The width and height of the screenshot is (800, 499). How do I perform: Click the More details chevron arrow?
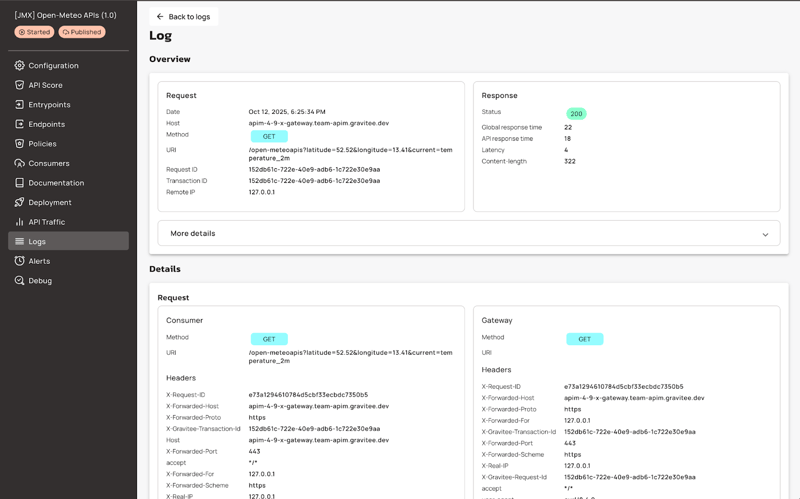tap(765, 234)
